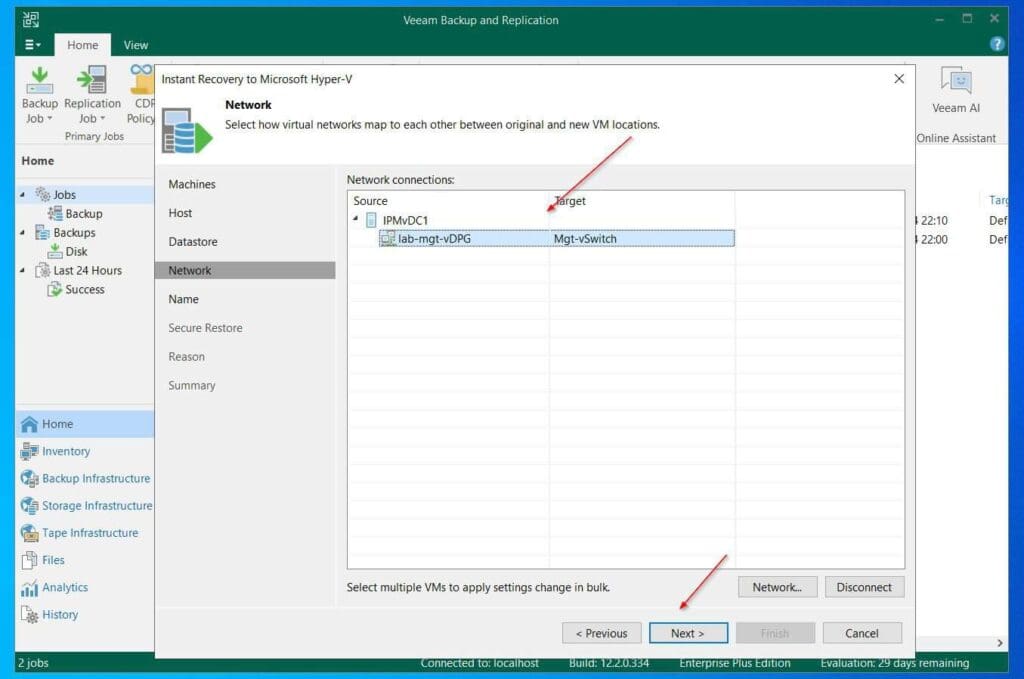The width and height of the screenshot is (1024, 679).
Task: Go to the Summary wizard step
Action: pos(191,385)
